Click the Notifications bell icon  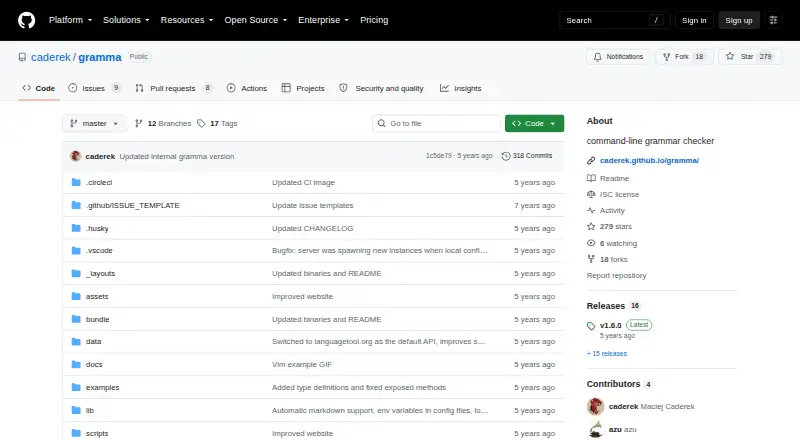coord(597,57)
